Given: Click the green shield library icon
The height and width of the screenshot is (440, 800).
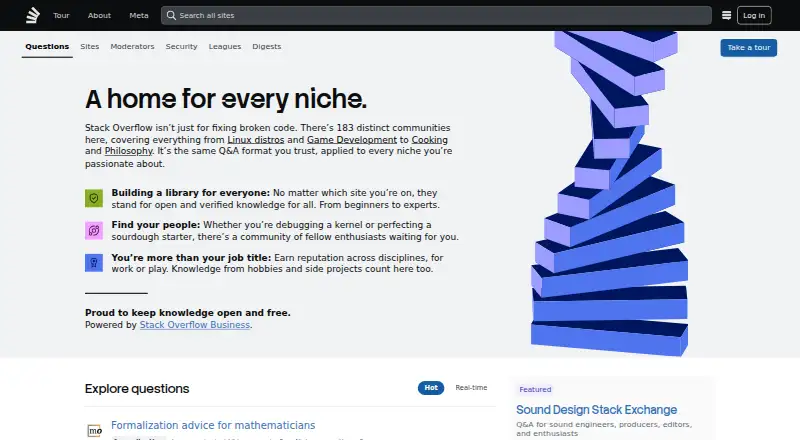Looking at the screenshot, I should [x=94, y=198].
